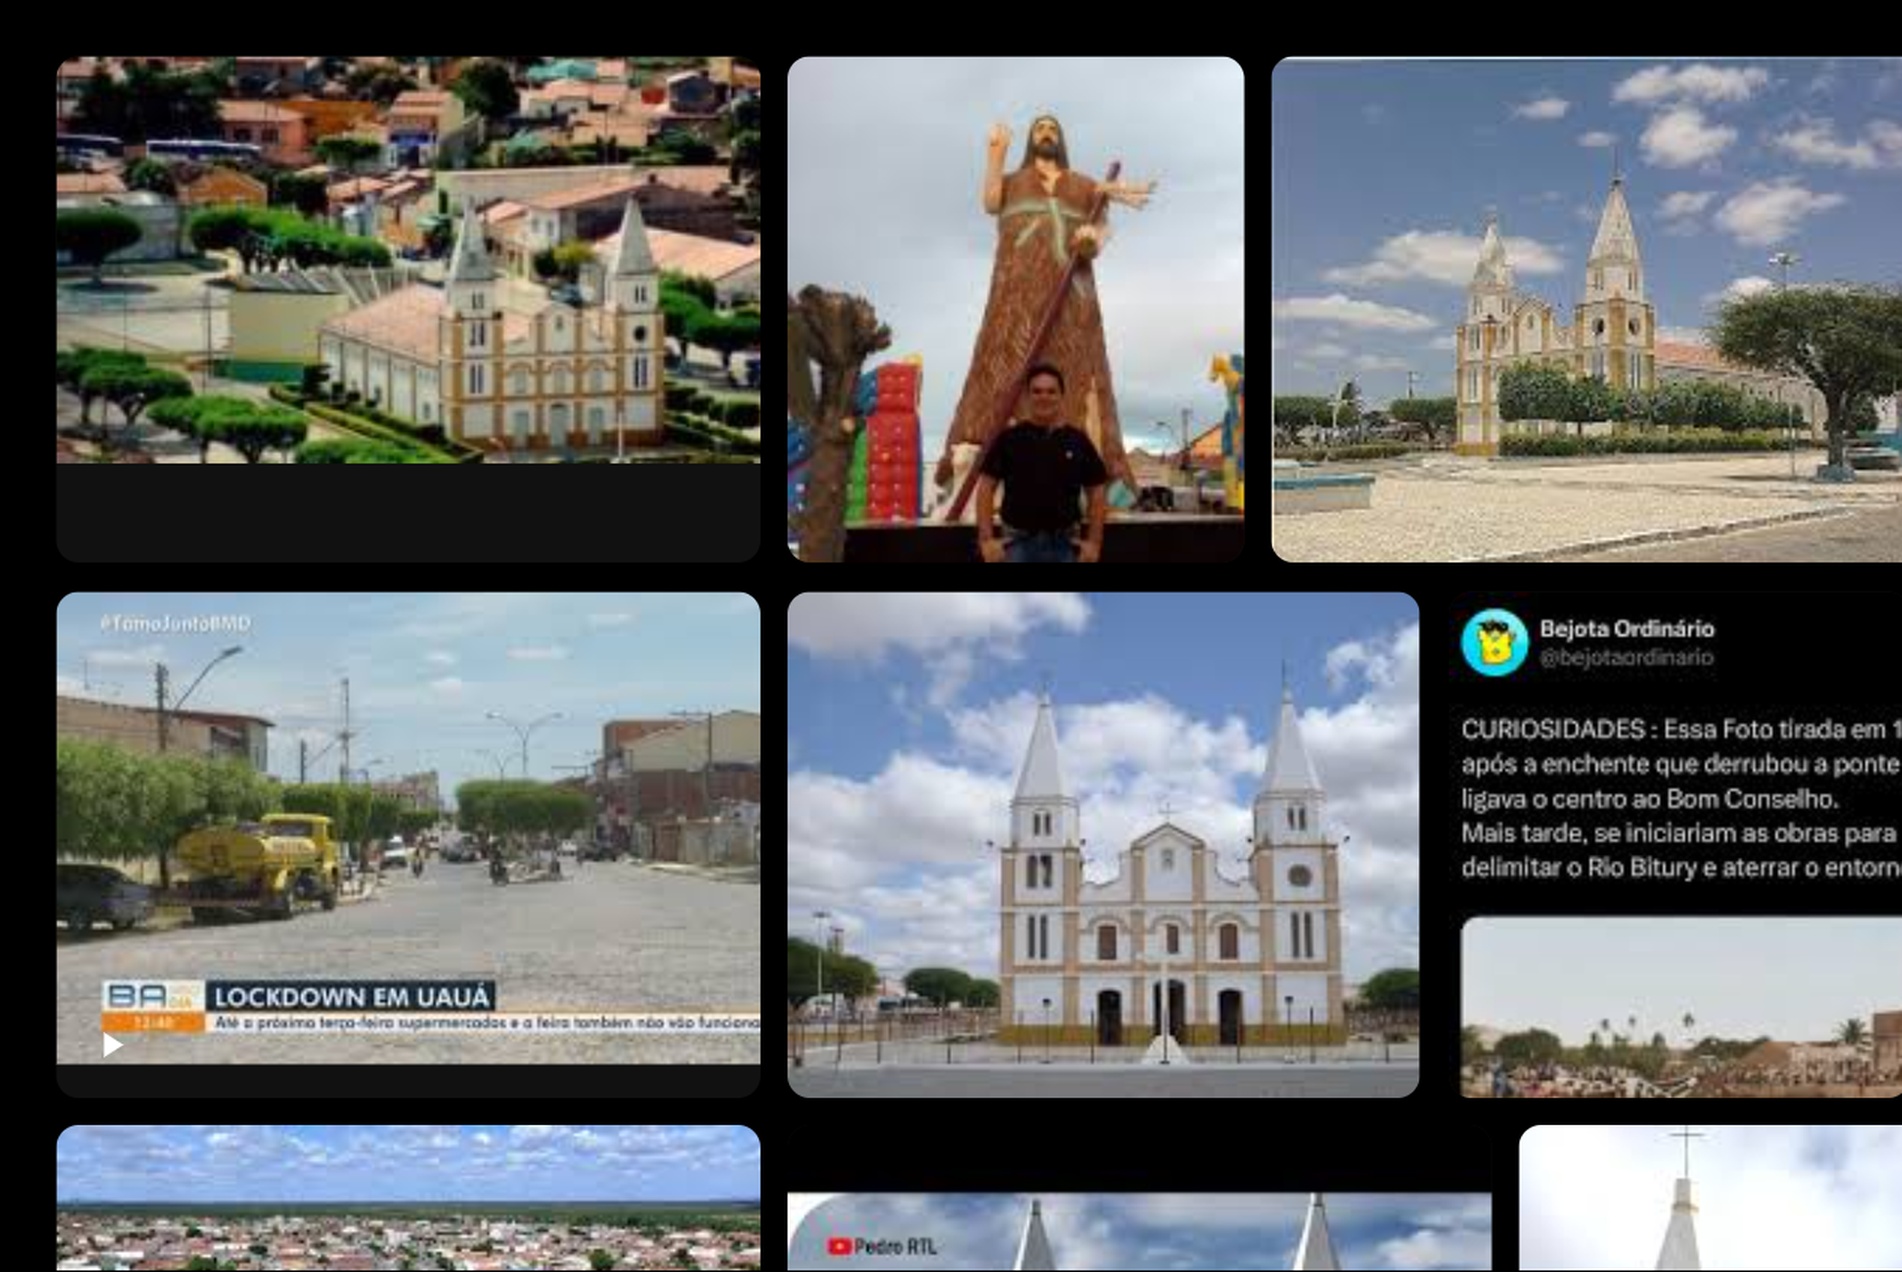Click the Bejota Ordinário display name
This screenshot has width=1902, height=1272.
tap(1626, 629)
